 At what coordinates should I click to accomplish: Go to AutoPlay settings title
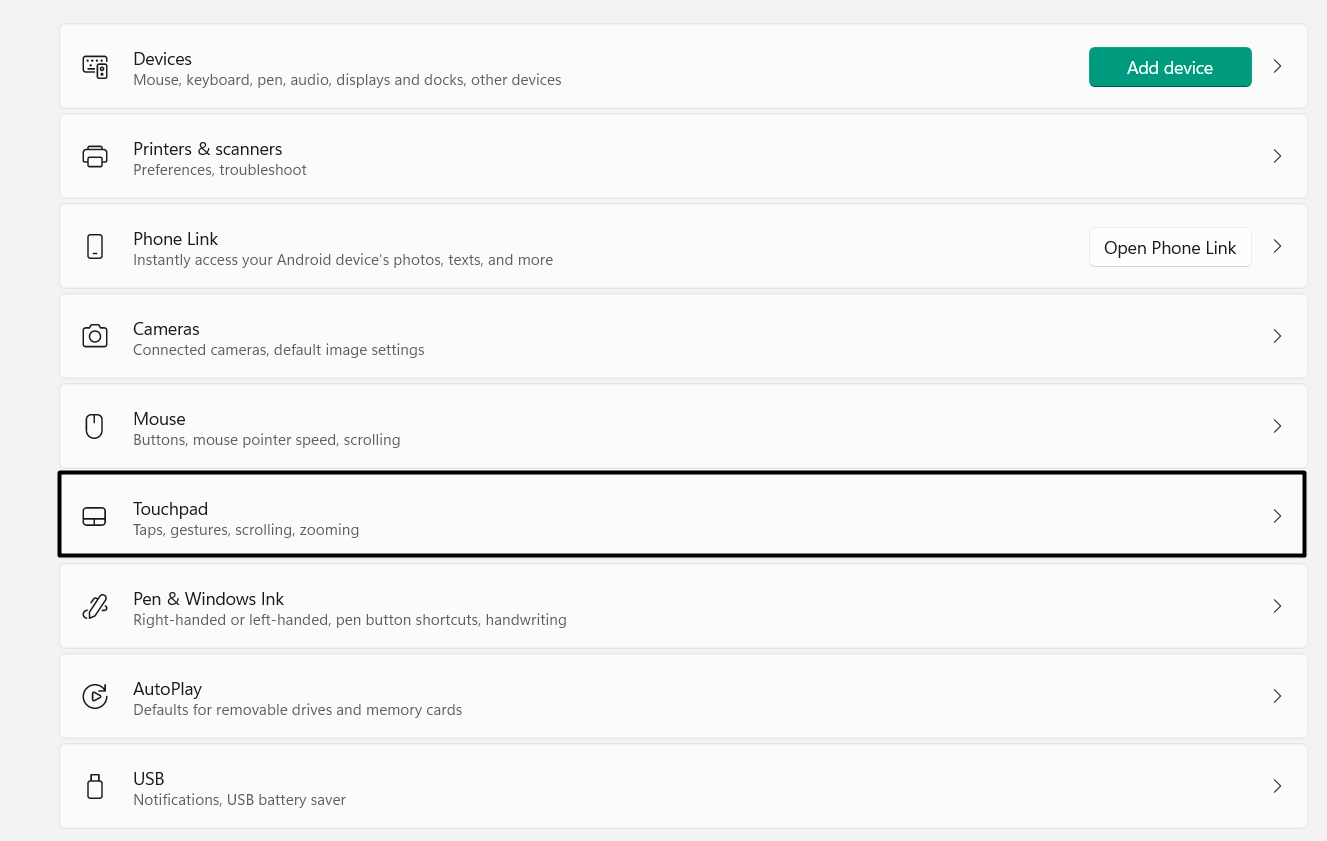coord(167,689)
